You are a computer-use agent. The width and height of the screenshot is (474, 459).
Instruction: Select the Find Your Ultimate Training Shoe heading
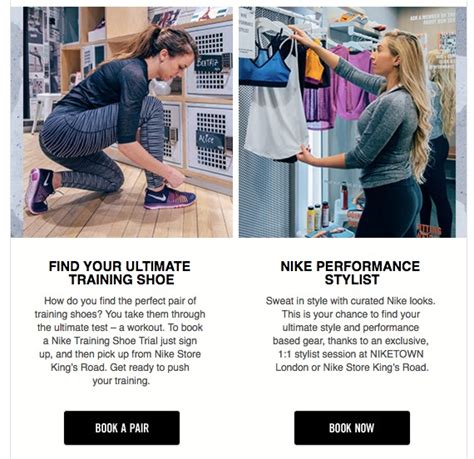(120, 273)
